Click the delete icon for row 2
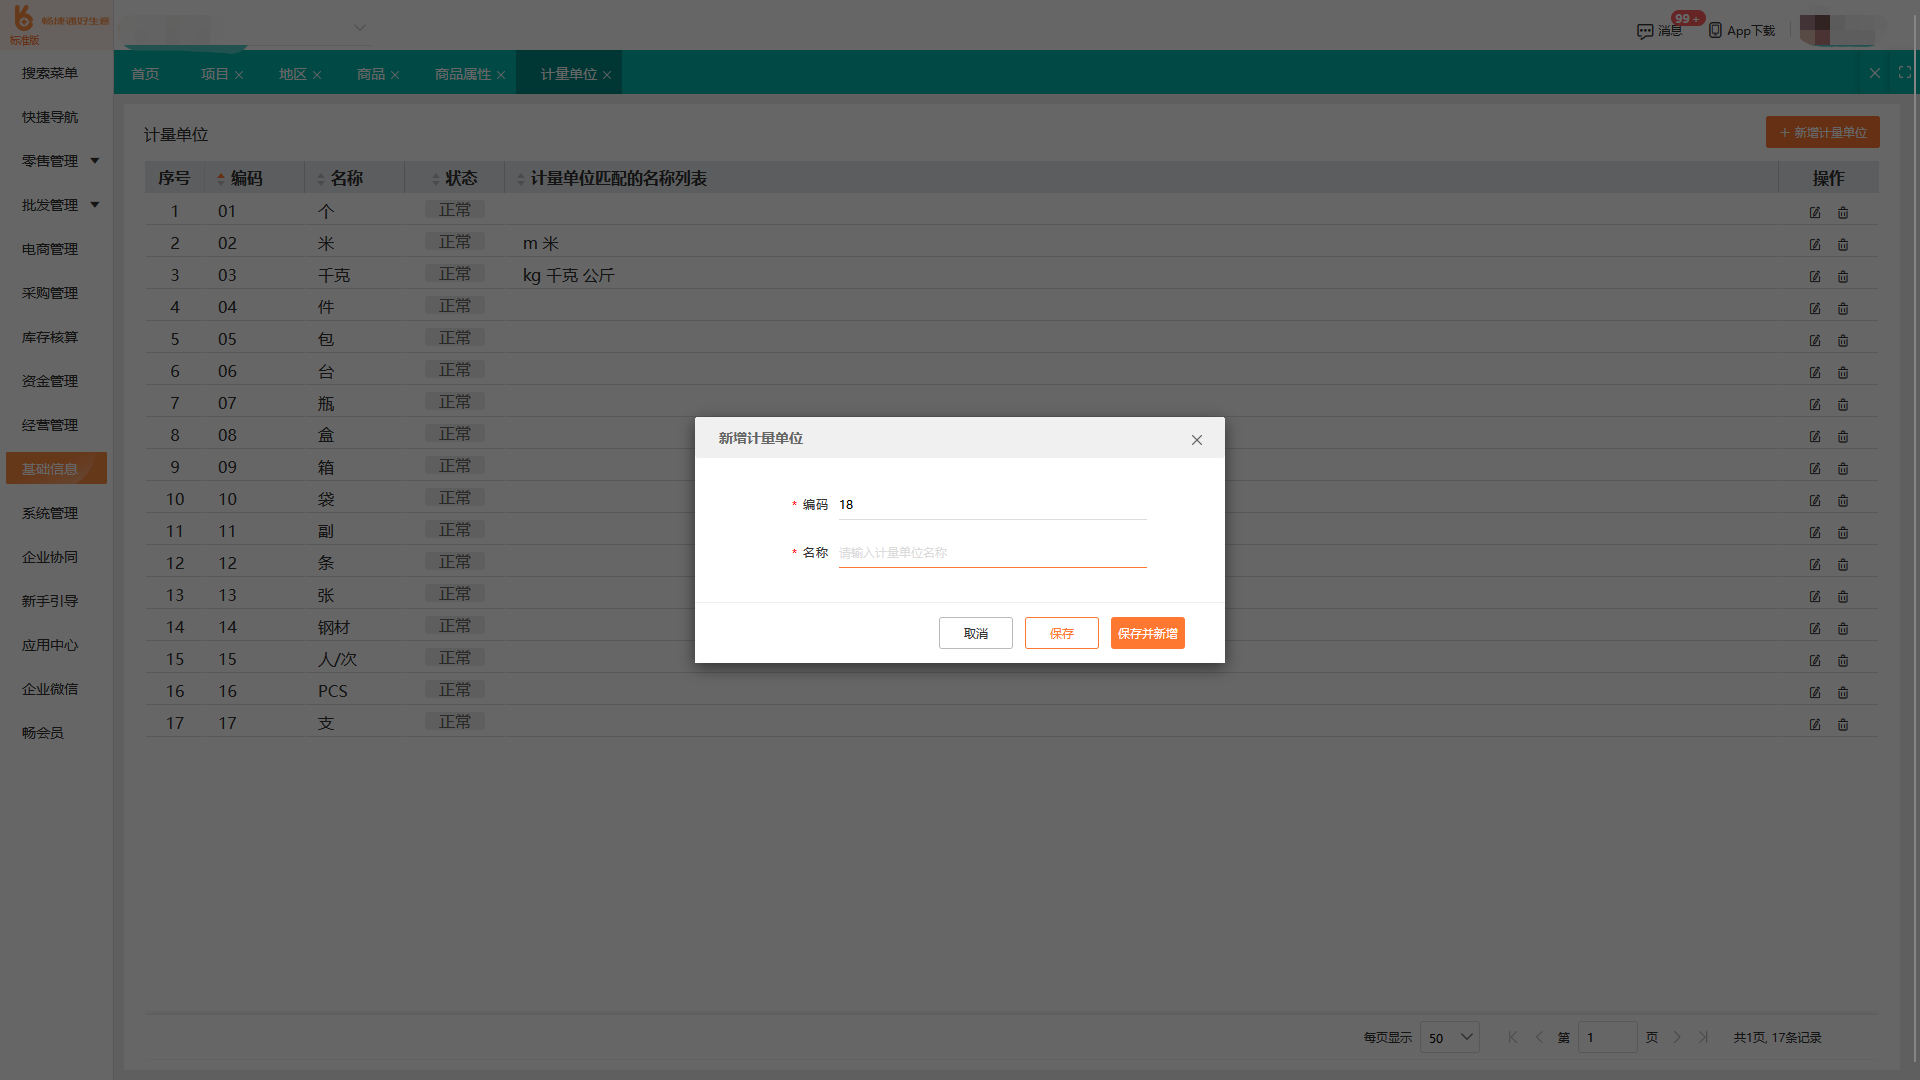This screenshot has width=1920, height=1080. (1844, 244)
